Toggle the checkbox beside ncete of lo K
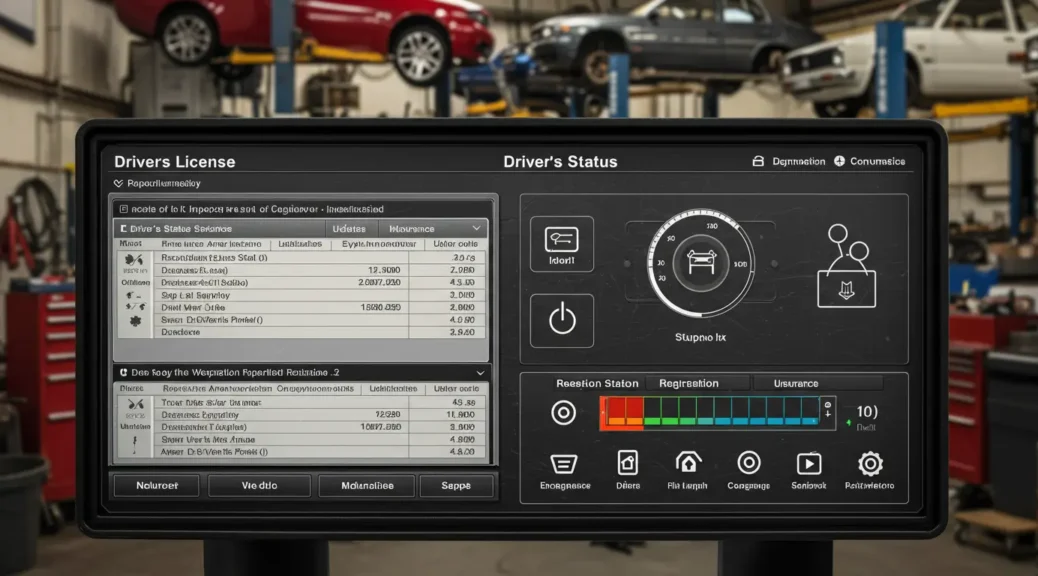1038x576 pixels. point(123,209)
